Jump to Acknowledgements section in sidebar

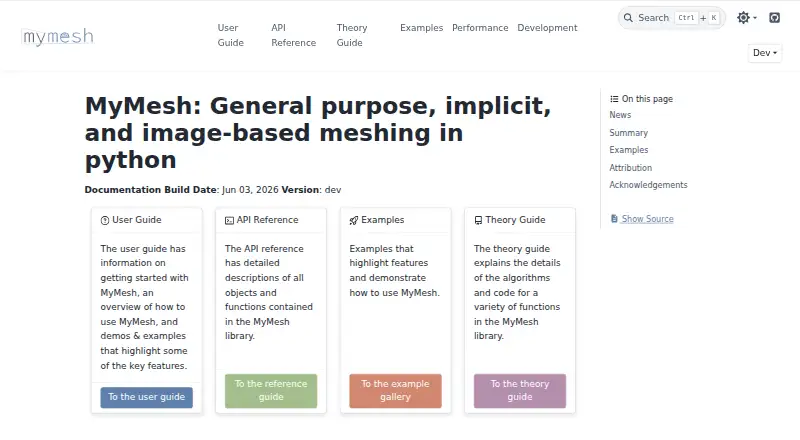coord(648,185)
